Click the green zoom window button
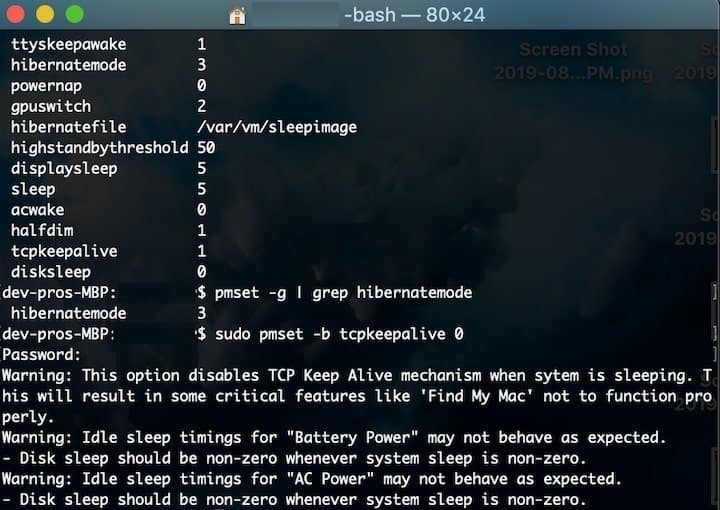The height and width of the screenshot is (510, 720). (x=75, y=14)
